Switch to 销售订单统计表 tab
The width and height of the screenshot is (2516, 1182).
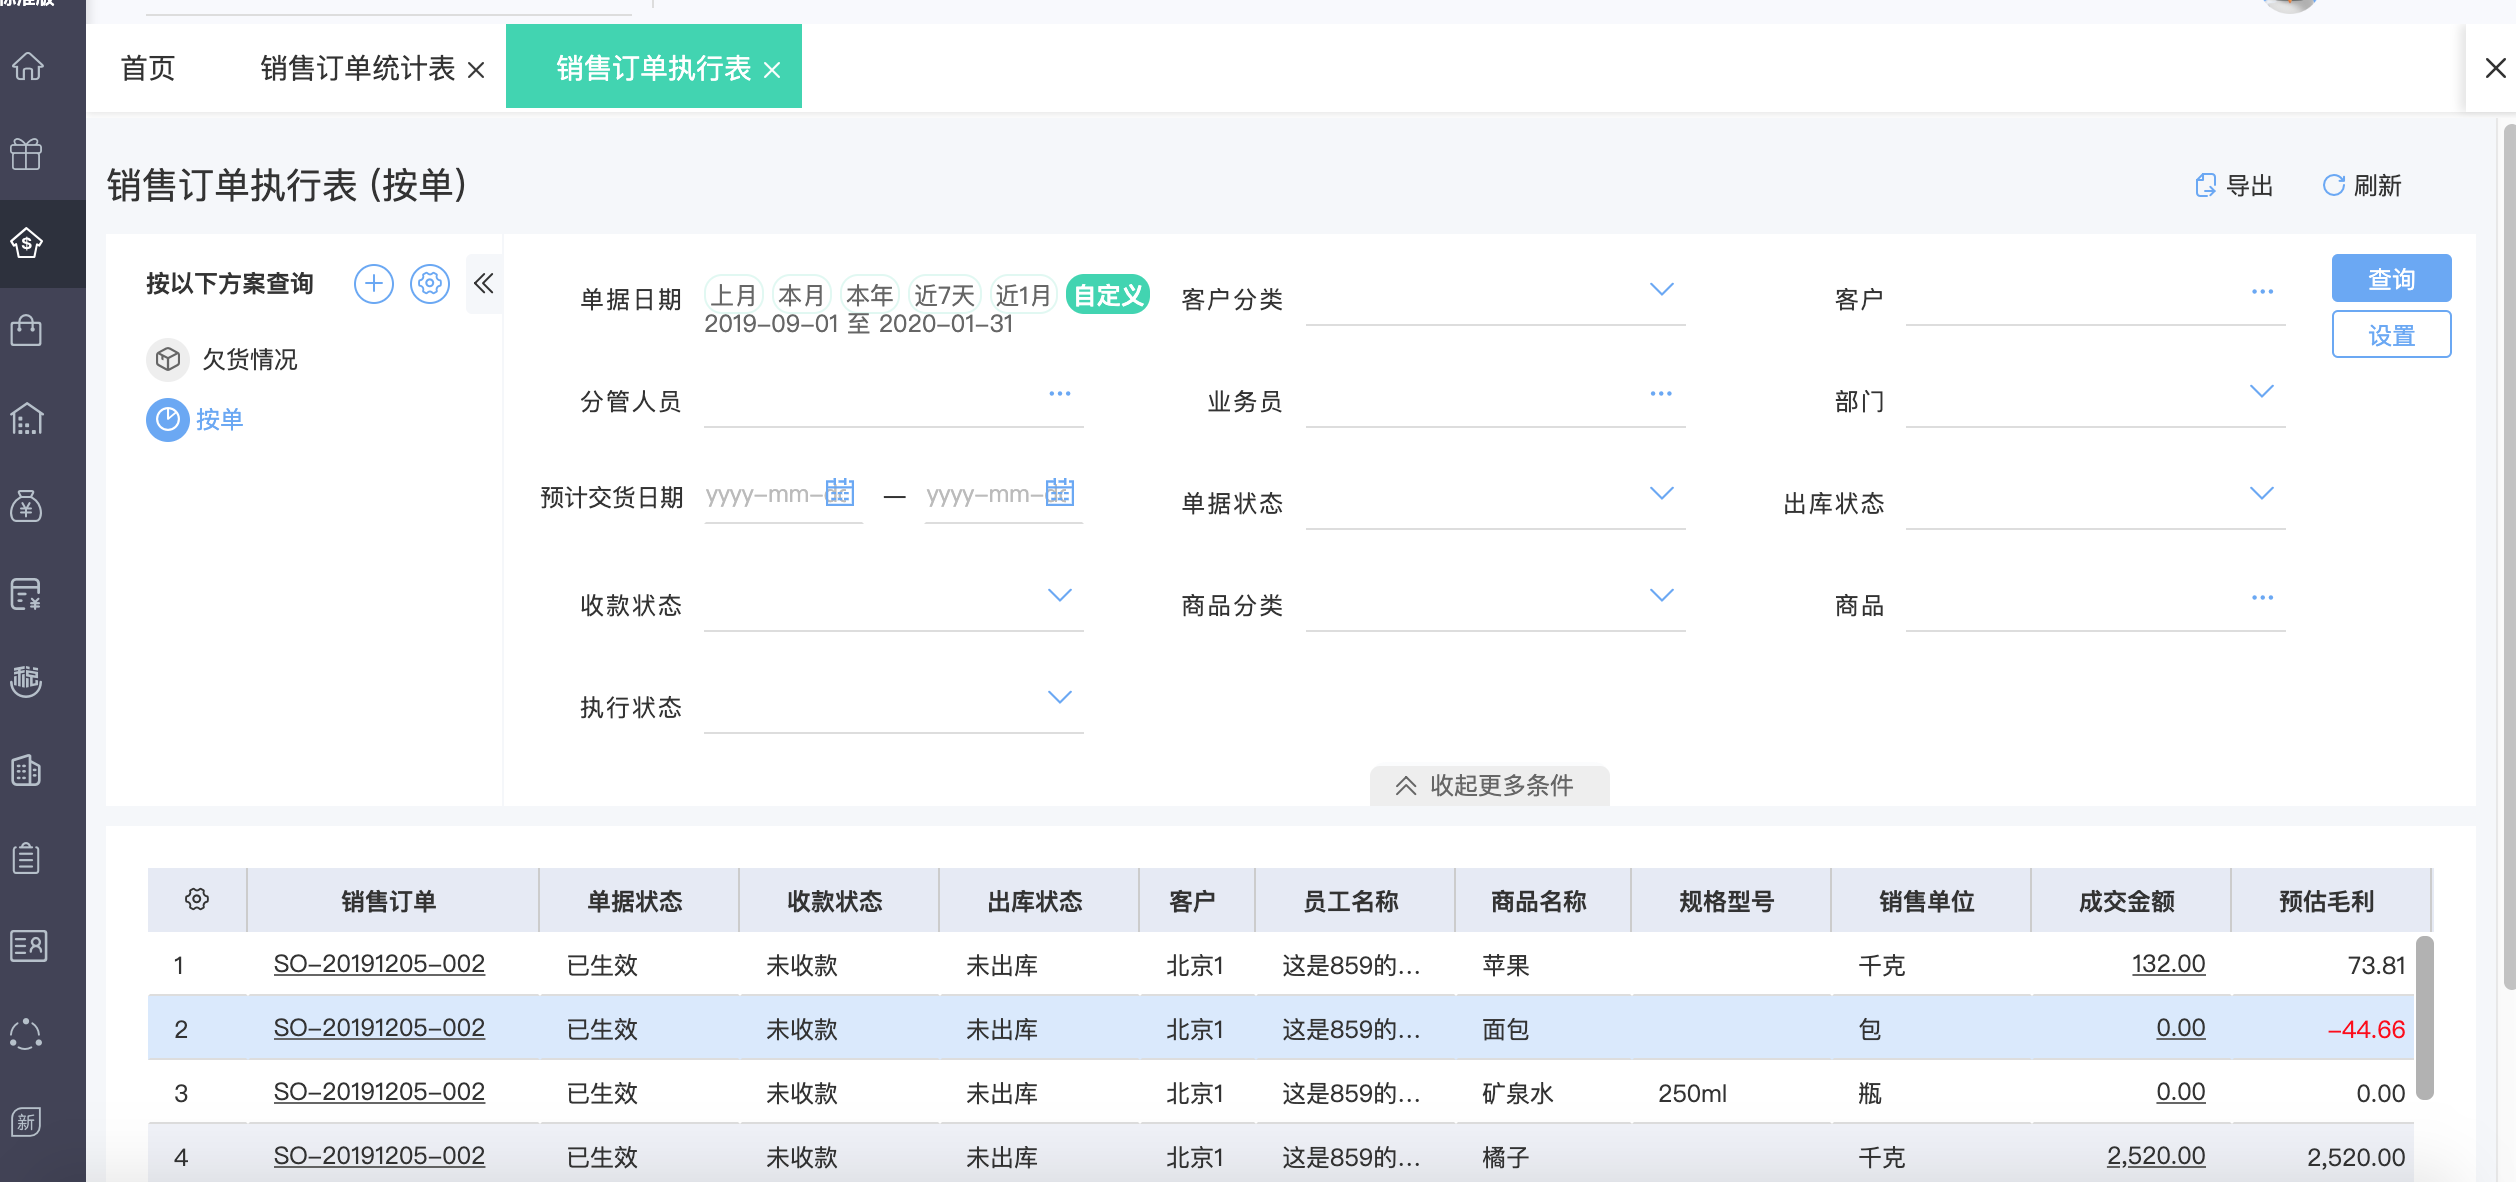(x=355, y=67)
